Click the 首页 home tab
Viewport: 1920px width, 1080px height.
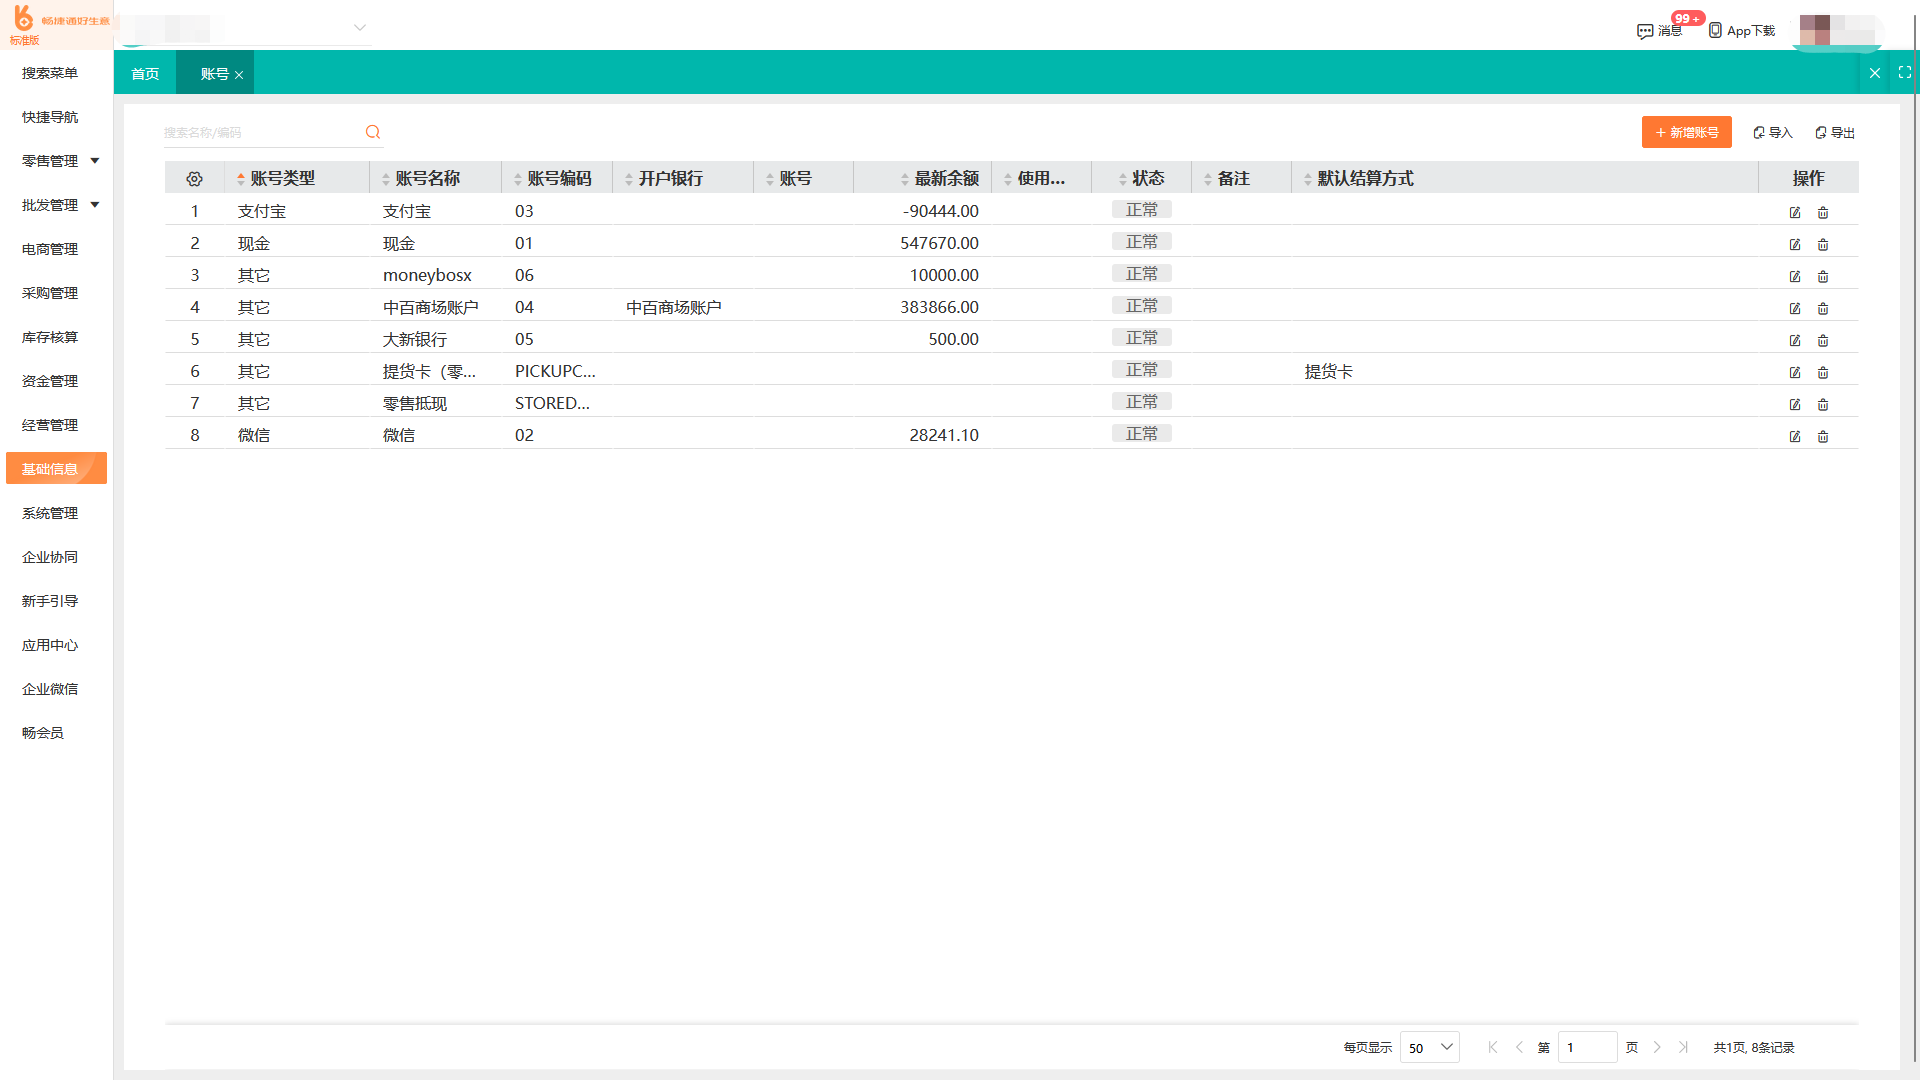[144, 73]
